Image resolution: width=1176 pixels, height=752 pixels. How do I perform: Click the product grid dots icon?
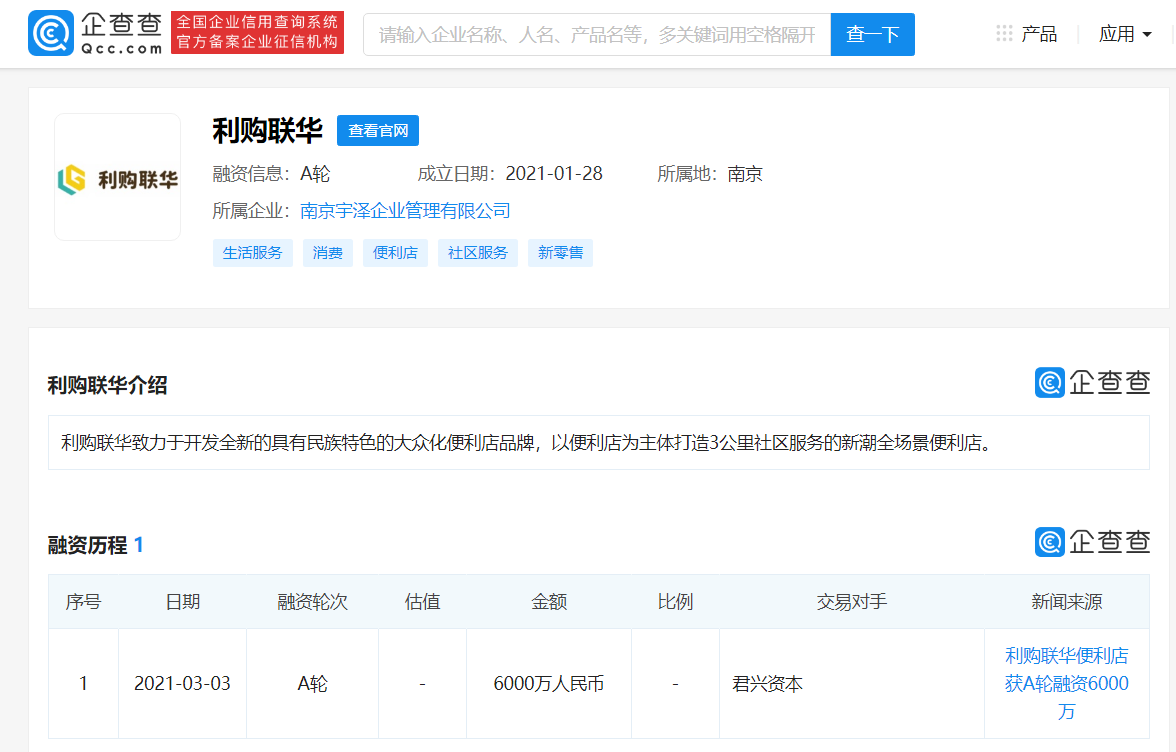1004,34
